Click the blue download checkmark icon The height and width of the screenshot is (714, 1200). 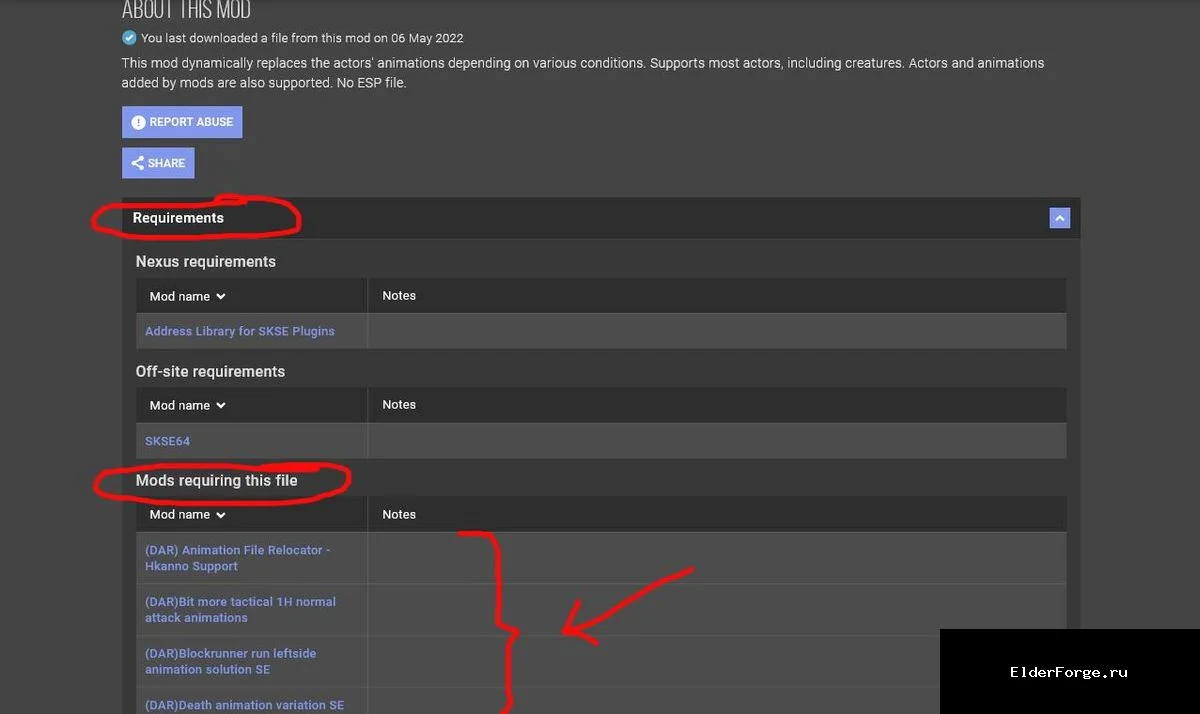tap(129, 38)
